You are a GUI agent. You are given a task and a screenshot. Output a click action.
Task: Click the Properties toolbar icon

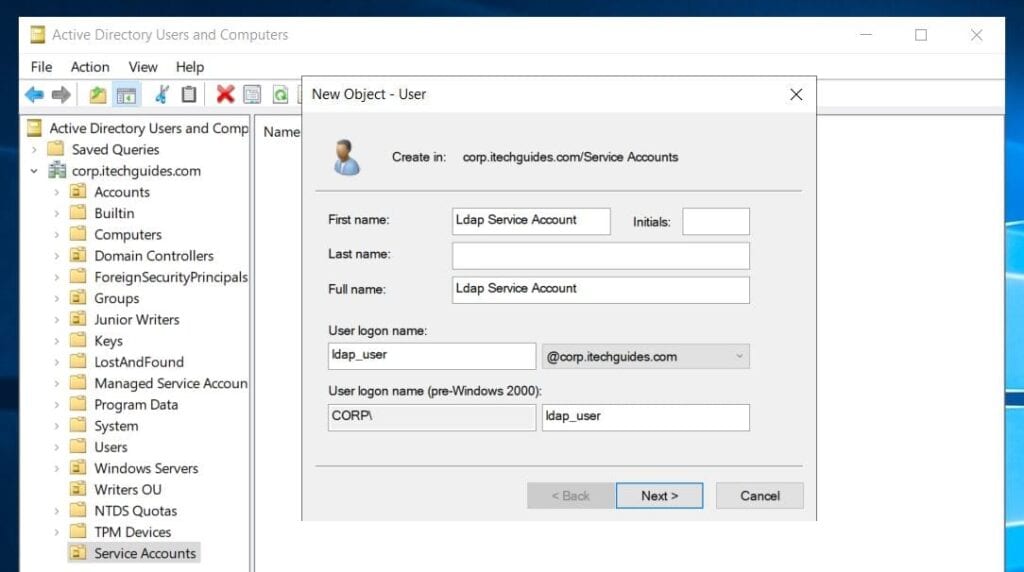[253, 95]
